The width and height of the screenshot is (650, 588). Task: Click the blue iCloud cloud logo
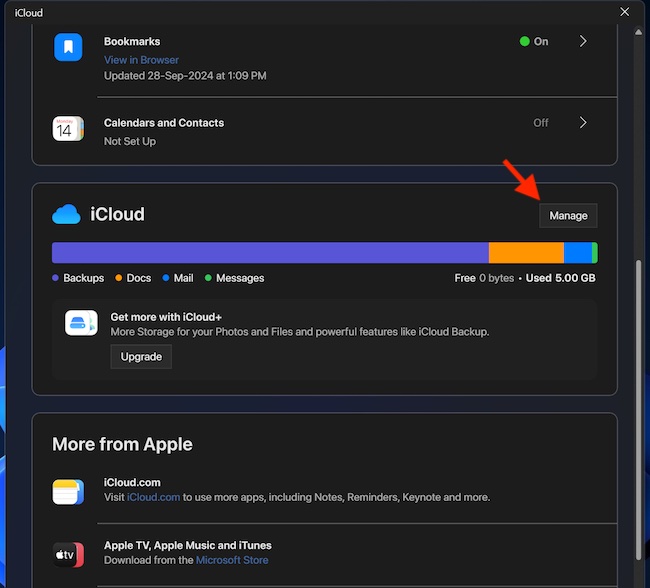(x=66, y=214)
